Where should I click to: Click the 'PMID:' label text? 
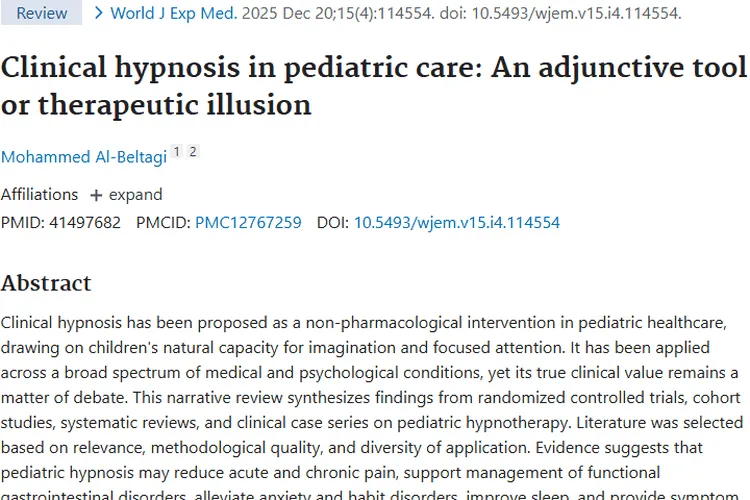[x=22, y=222]
